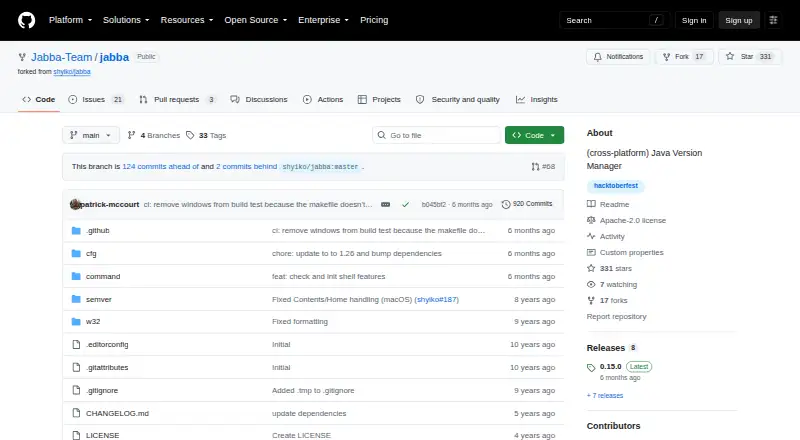Screen dimensions: 800x440
Task: Expand the Enterprise menu
Action: click(x=323, y=20)
